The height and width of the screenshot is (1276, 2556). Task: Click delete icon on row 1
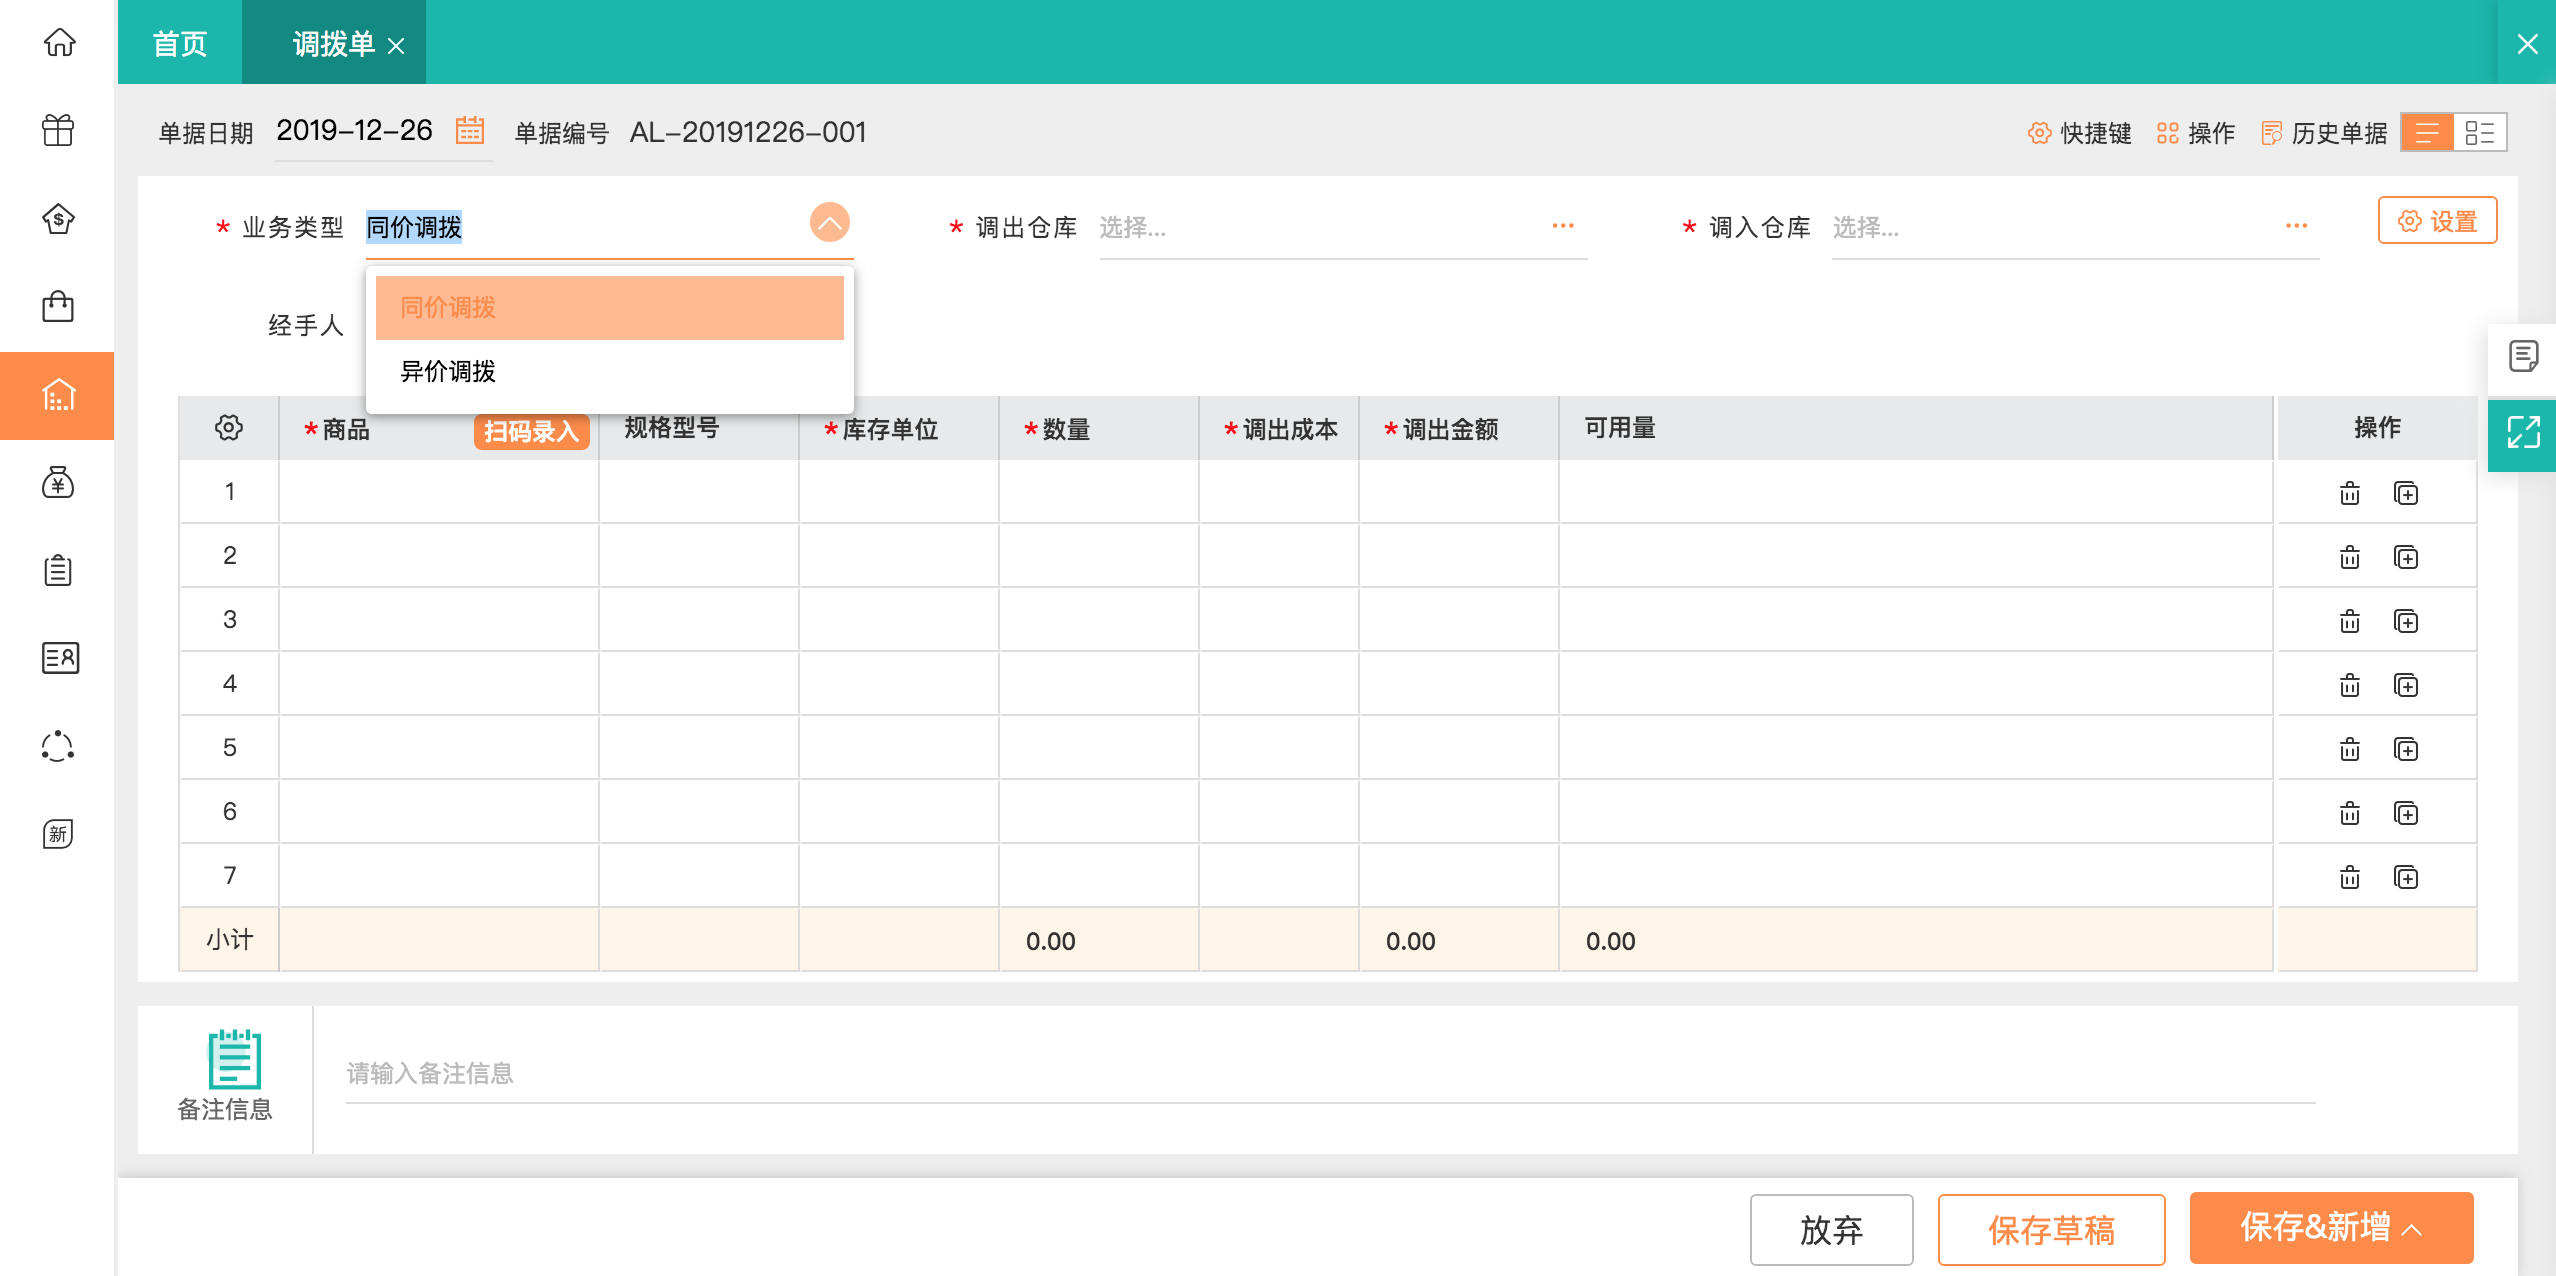(2349, 492)
